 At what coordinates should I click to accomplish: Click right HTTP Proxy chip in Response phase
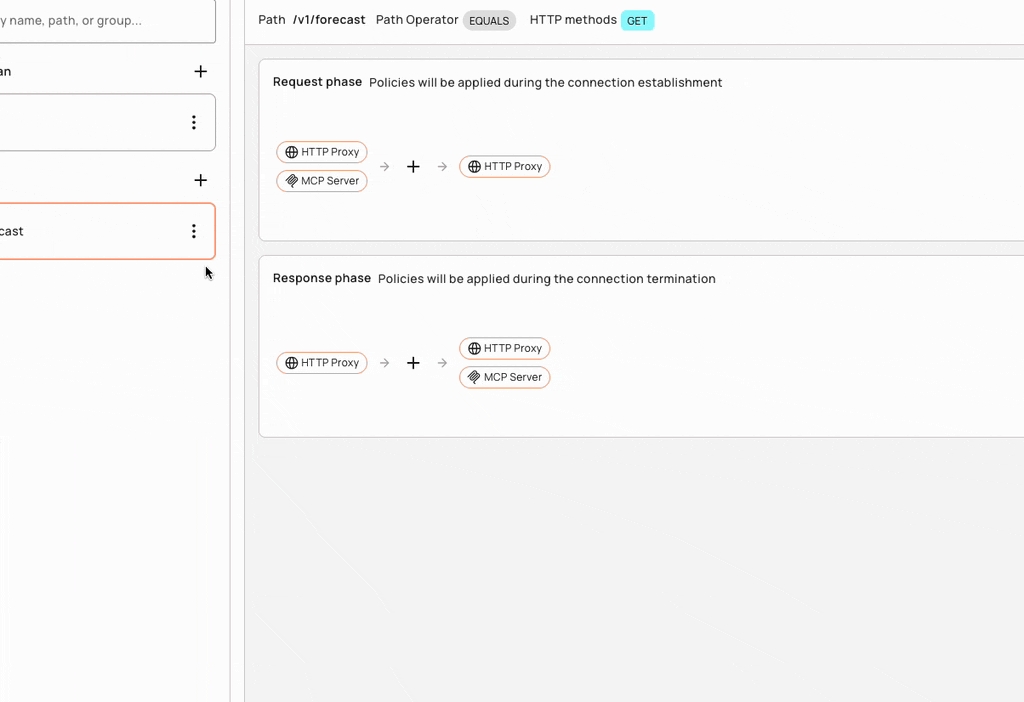[504, 348]
